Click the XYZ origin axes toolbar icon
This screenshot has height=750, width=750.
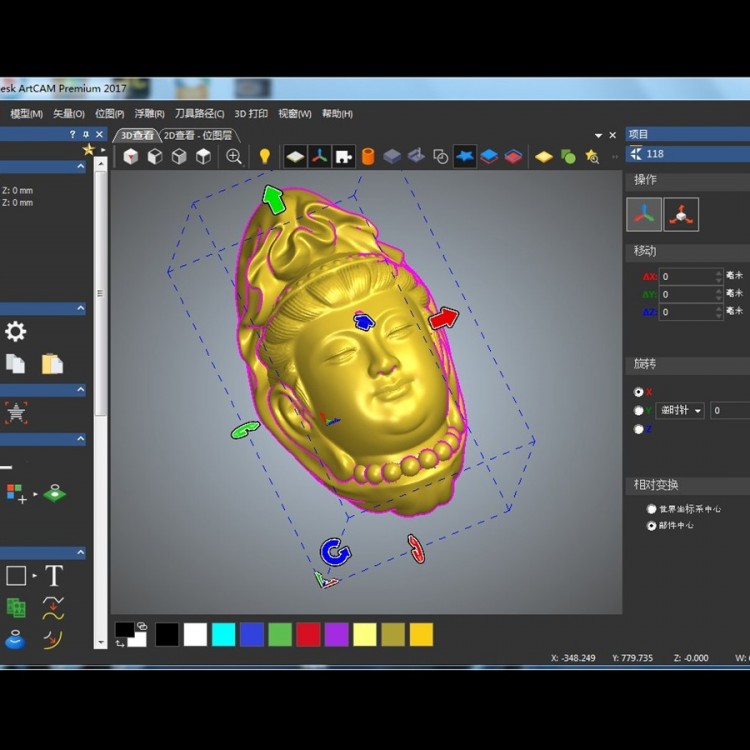pos(319,156)
